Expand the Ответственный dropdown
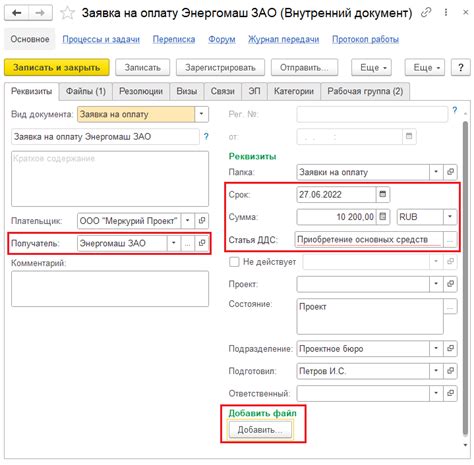474x465 pixels. tap(436, 393)
